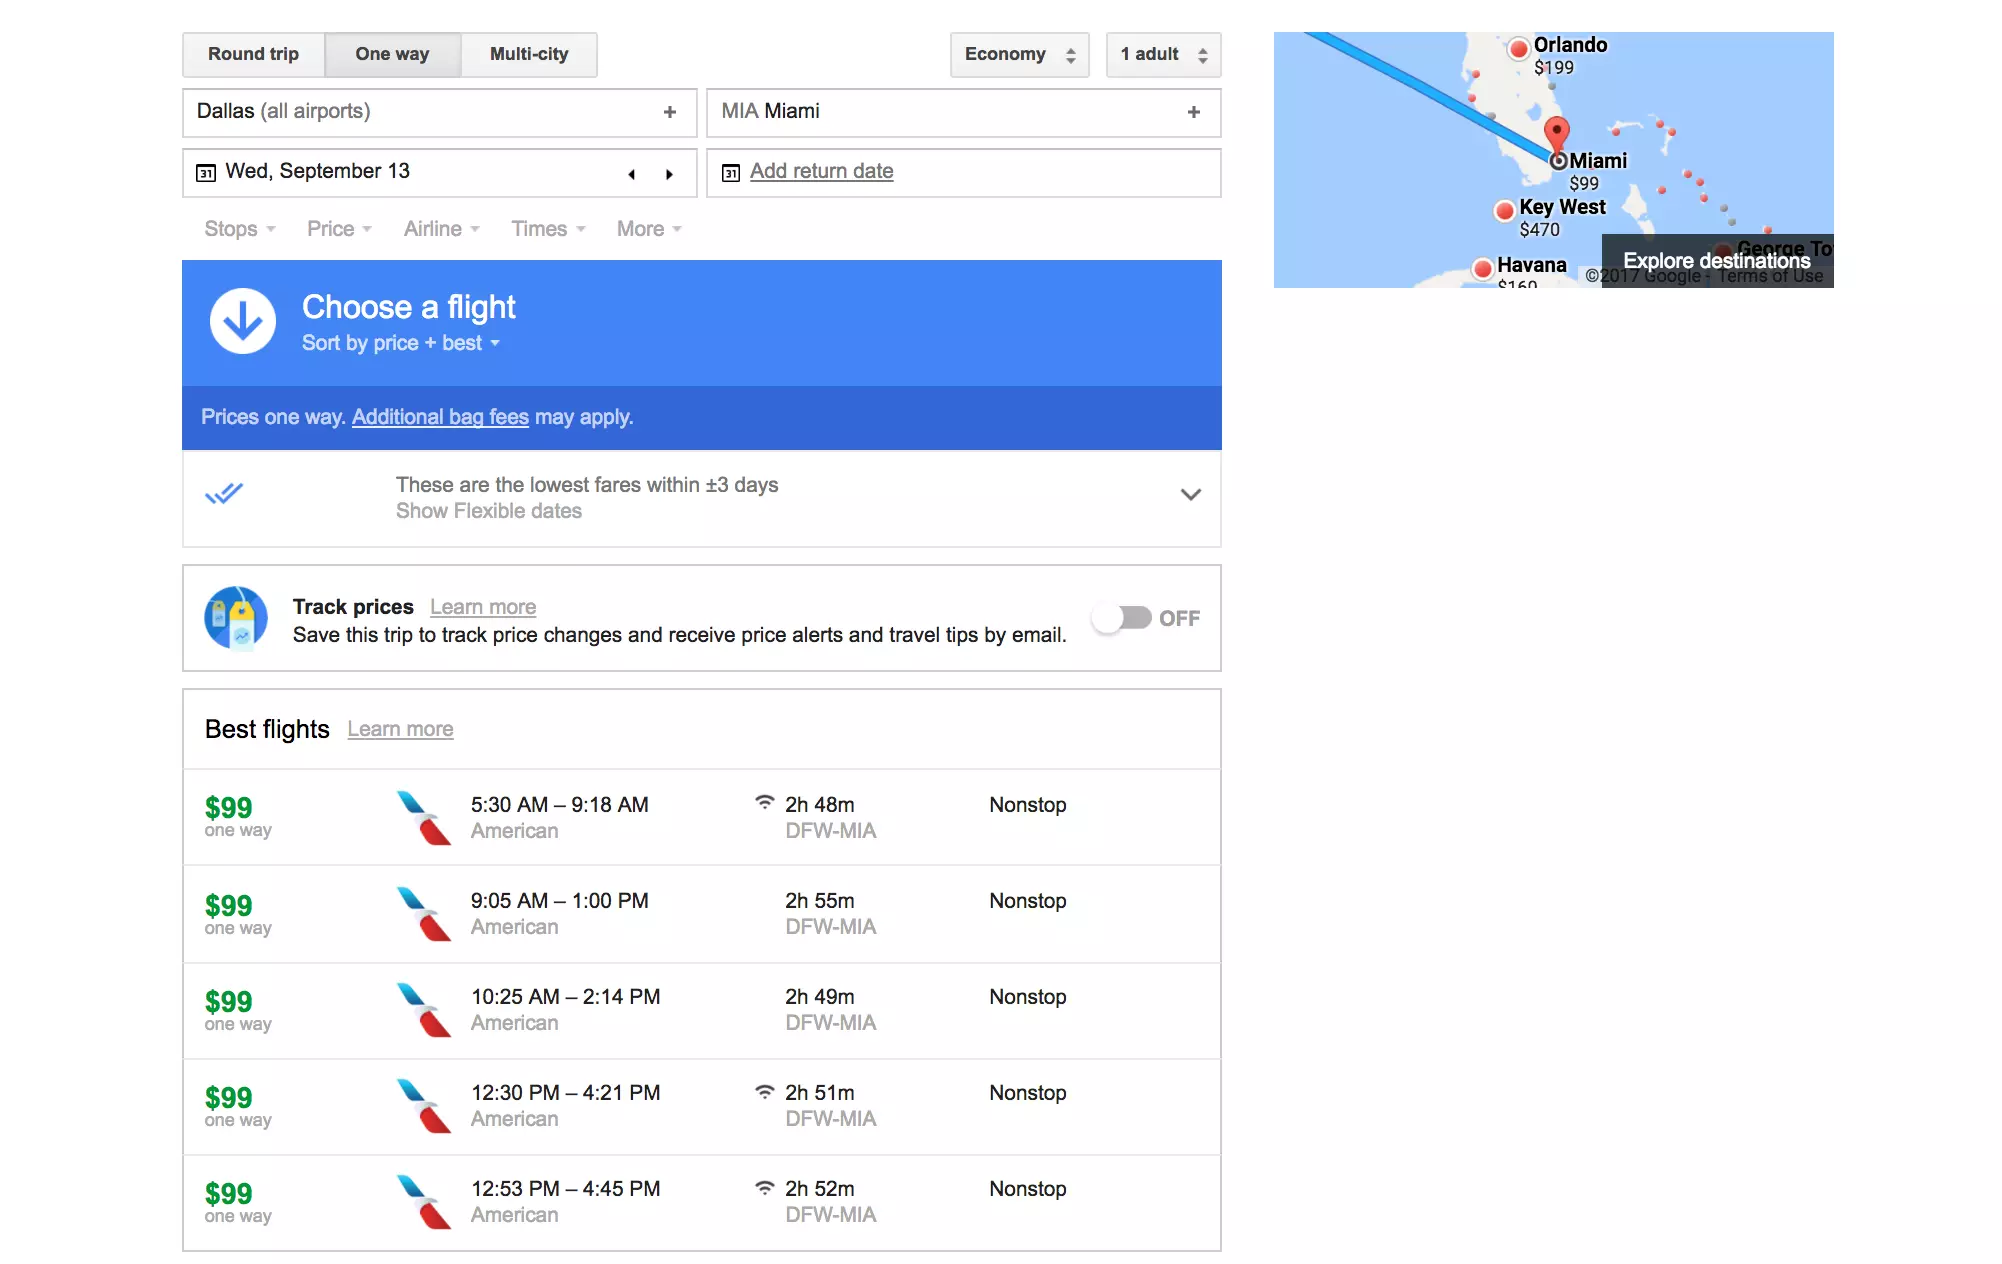Enable Round trip booking option
Image resolution: width=2002 pixels, height=1264 pixels.
(x=252, y=54)
